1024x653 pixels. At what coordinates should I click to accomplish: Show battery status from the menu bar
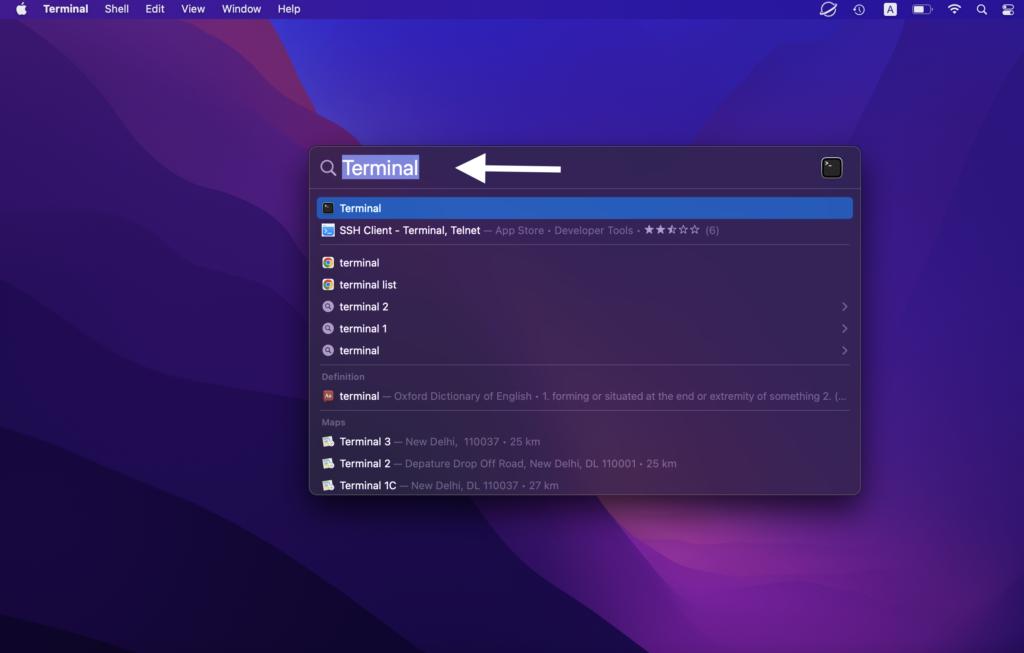tap(922, 9)
